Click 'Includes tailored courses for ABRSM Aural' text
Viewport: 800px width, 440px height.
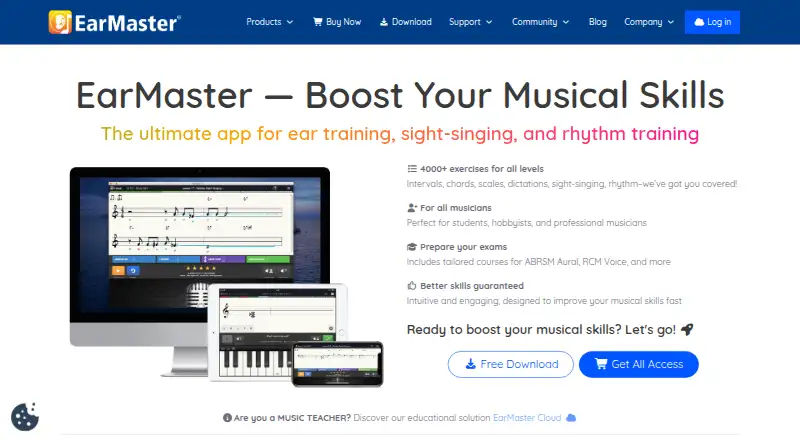point(538,262)
